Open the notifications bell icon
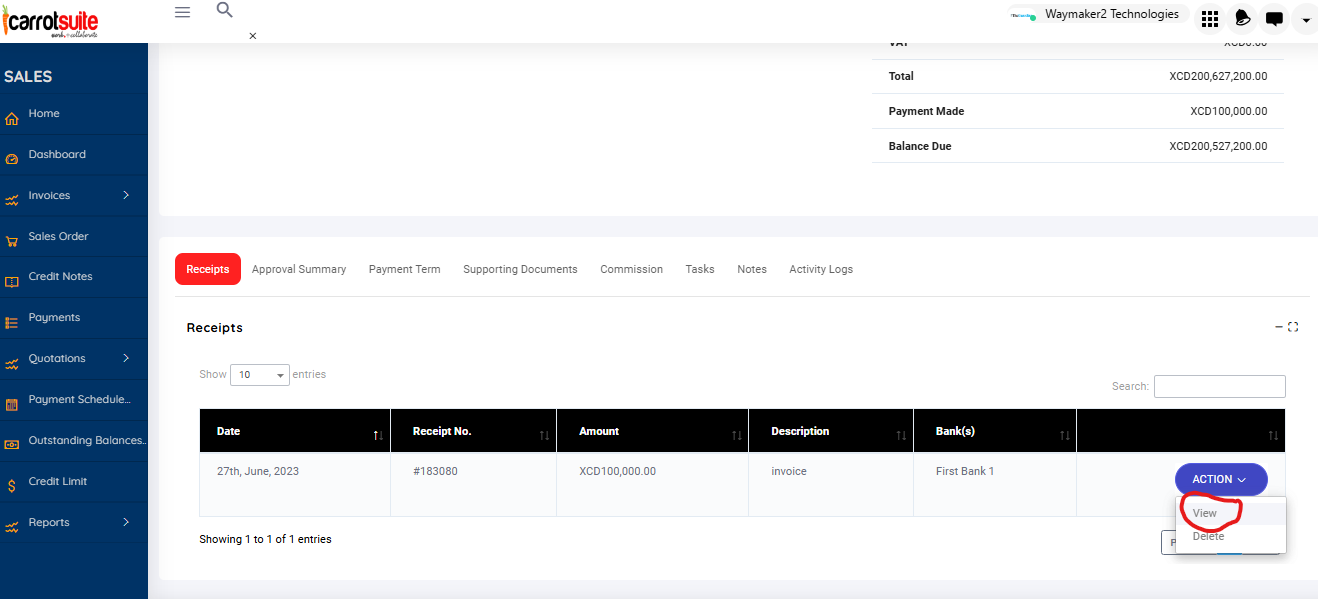 click(x=1242, y=18)
